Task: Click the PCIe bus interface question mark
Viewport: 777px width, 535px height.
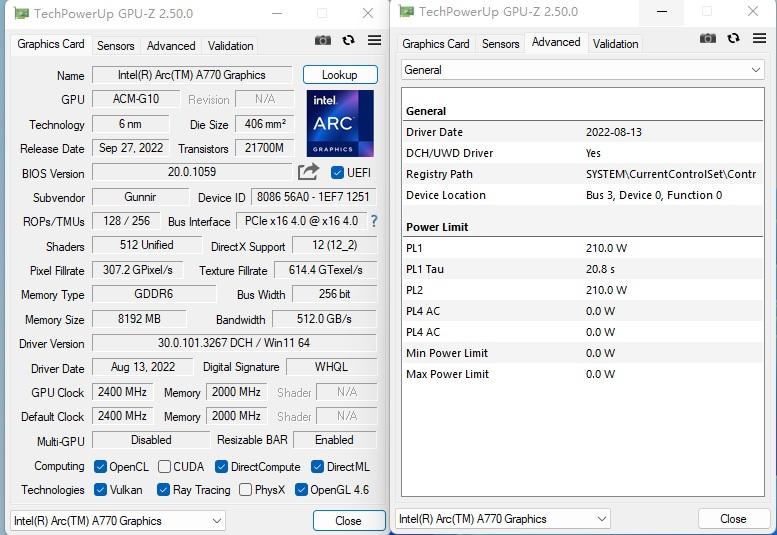Action: pos(374,221)
